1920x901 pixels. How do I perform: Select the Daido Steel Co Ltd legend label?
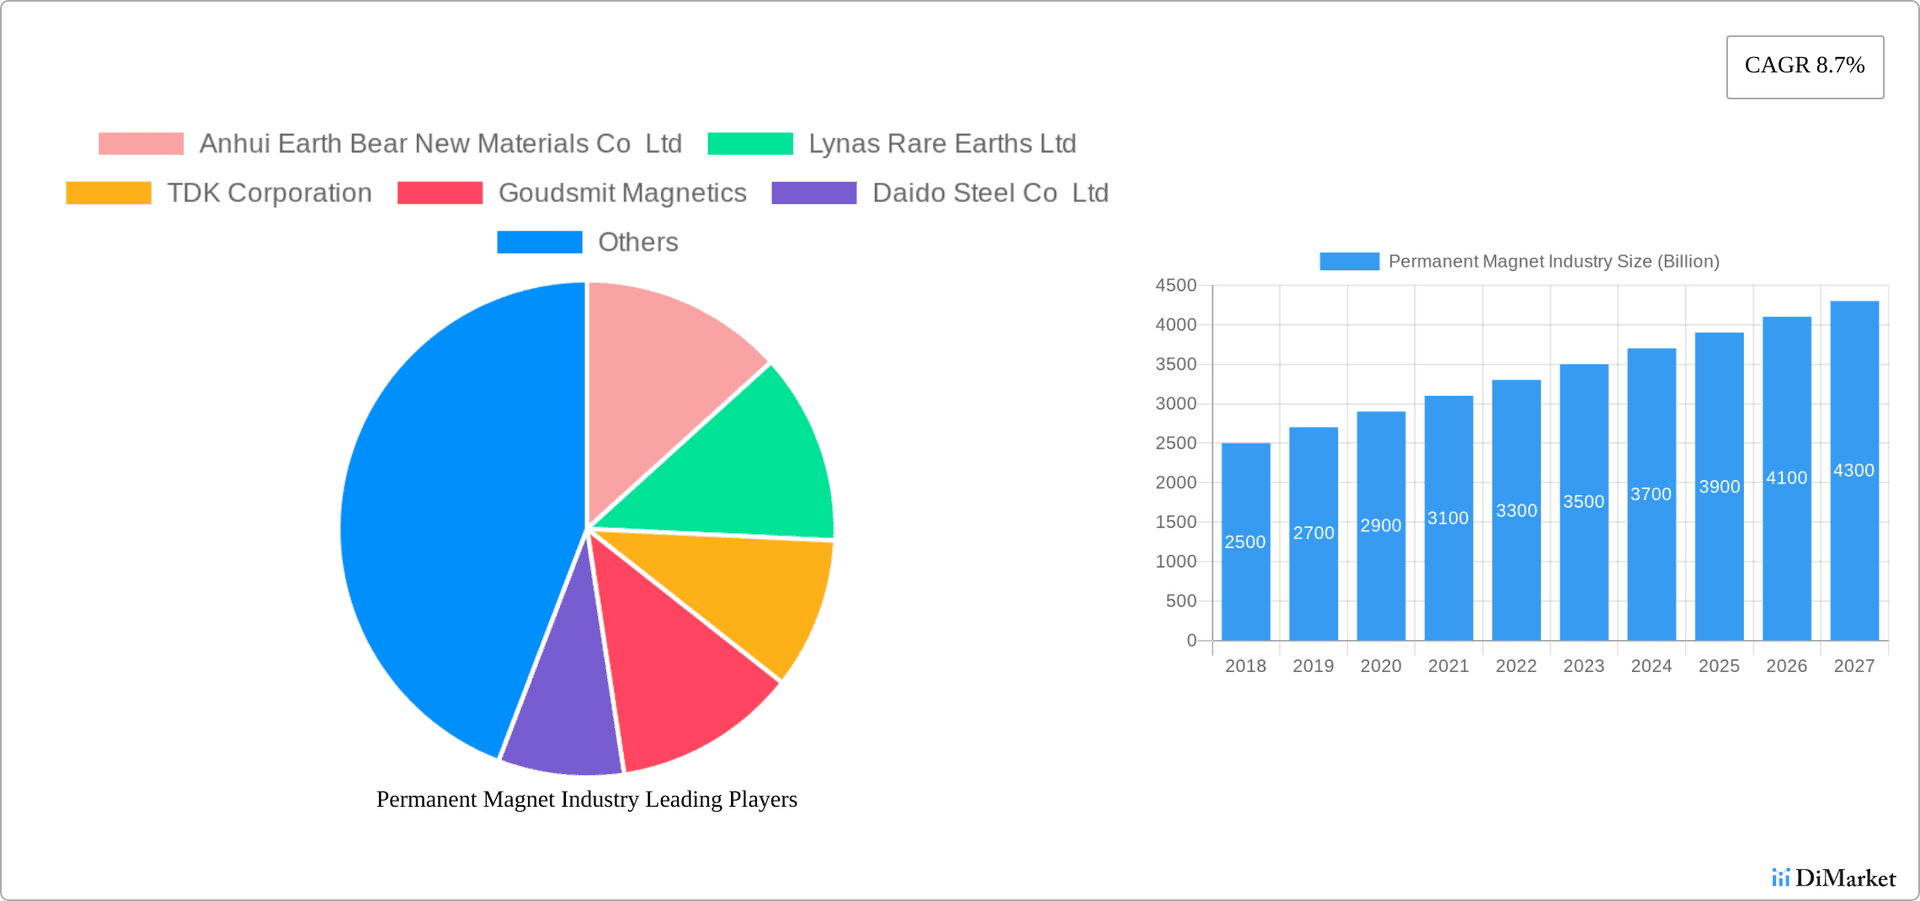991,192
